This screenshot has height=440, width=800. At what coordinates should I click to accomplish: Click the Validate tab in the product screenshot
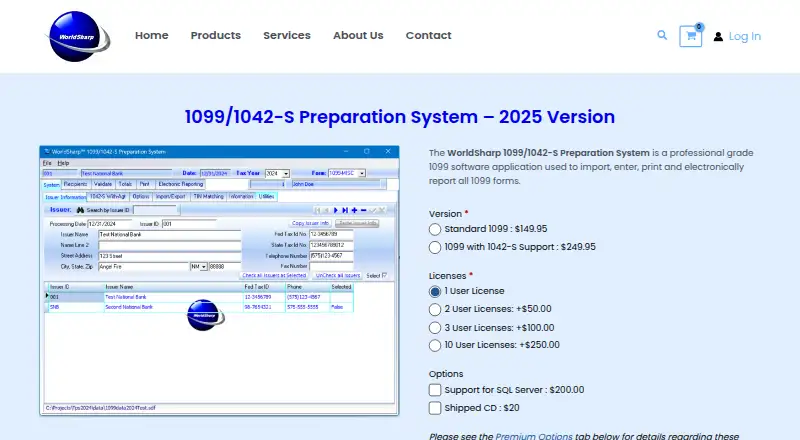pos(103,184)
